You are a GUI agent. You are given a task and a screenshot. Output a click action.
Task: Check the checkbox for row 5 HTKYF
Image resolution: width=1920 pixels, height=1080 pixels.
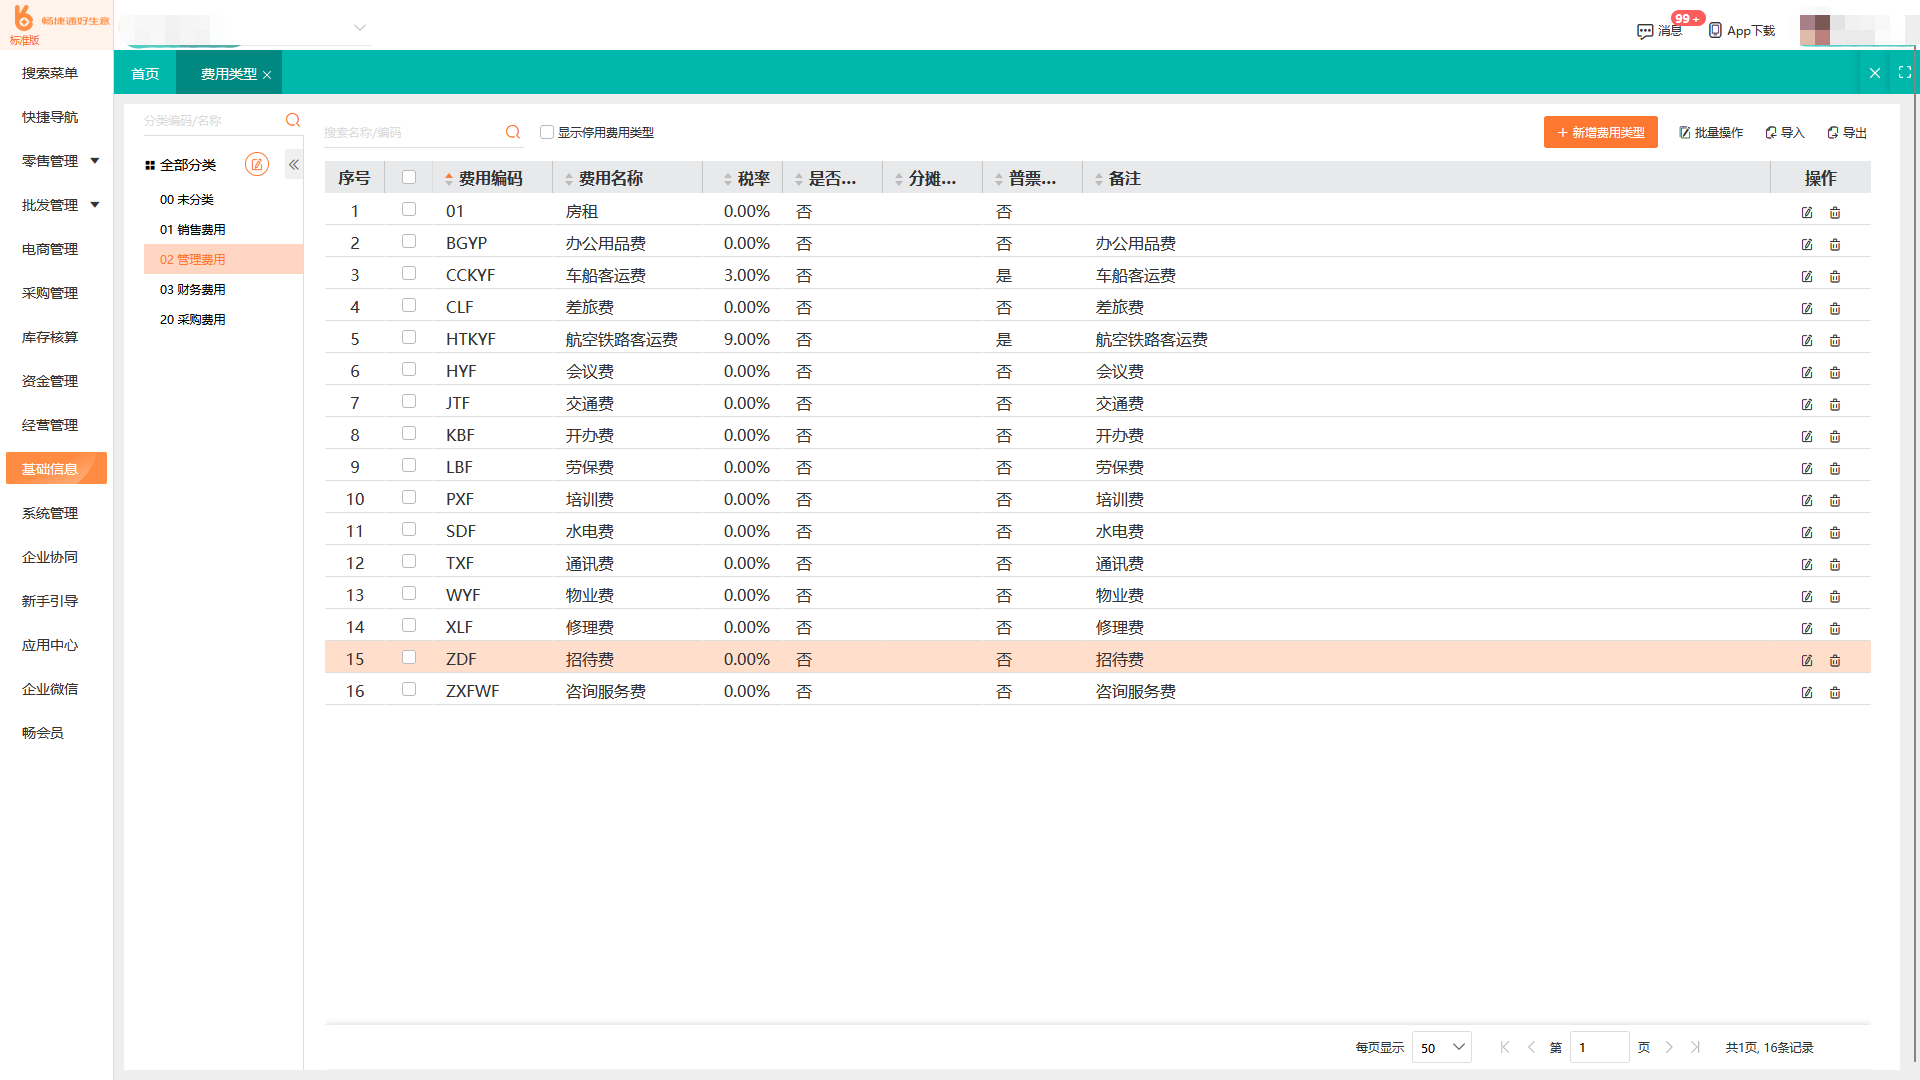[x=409, y=339]
